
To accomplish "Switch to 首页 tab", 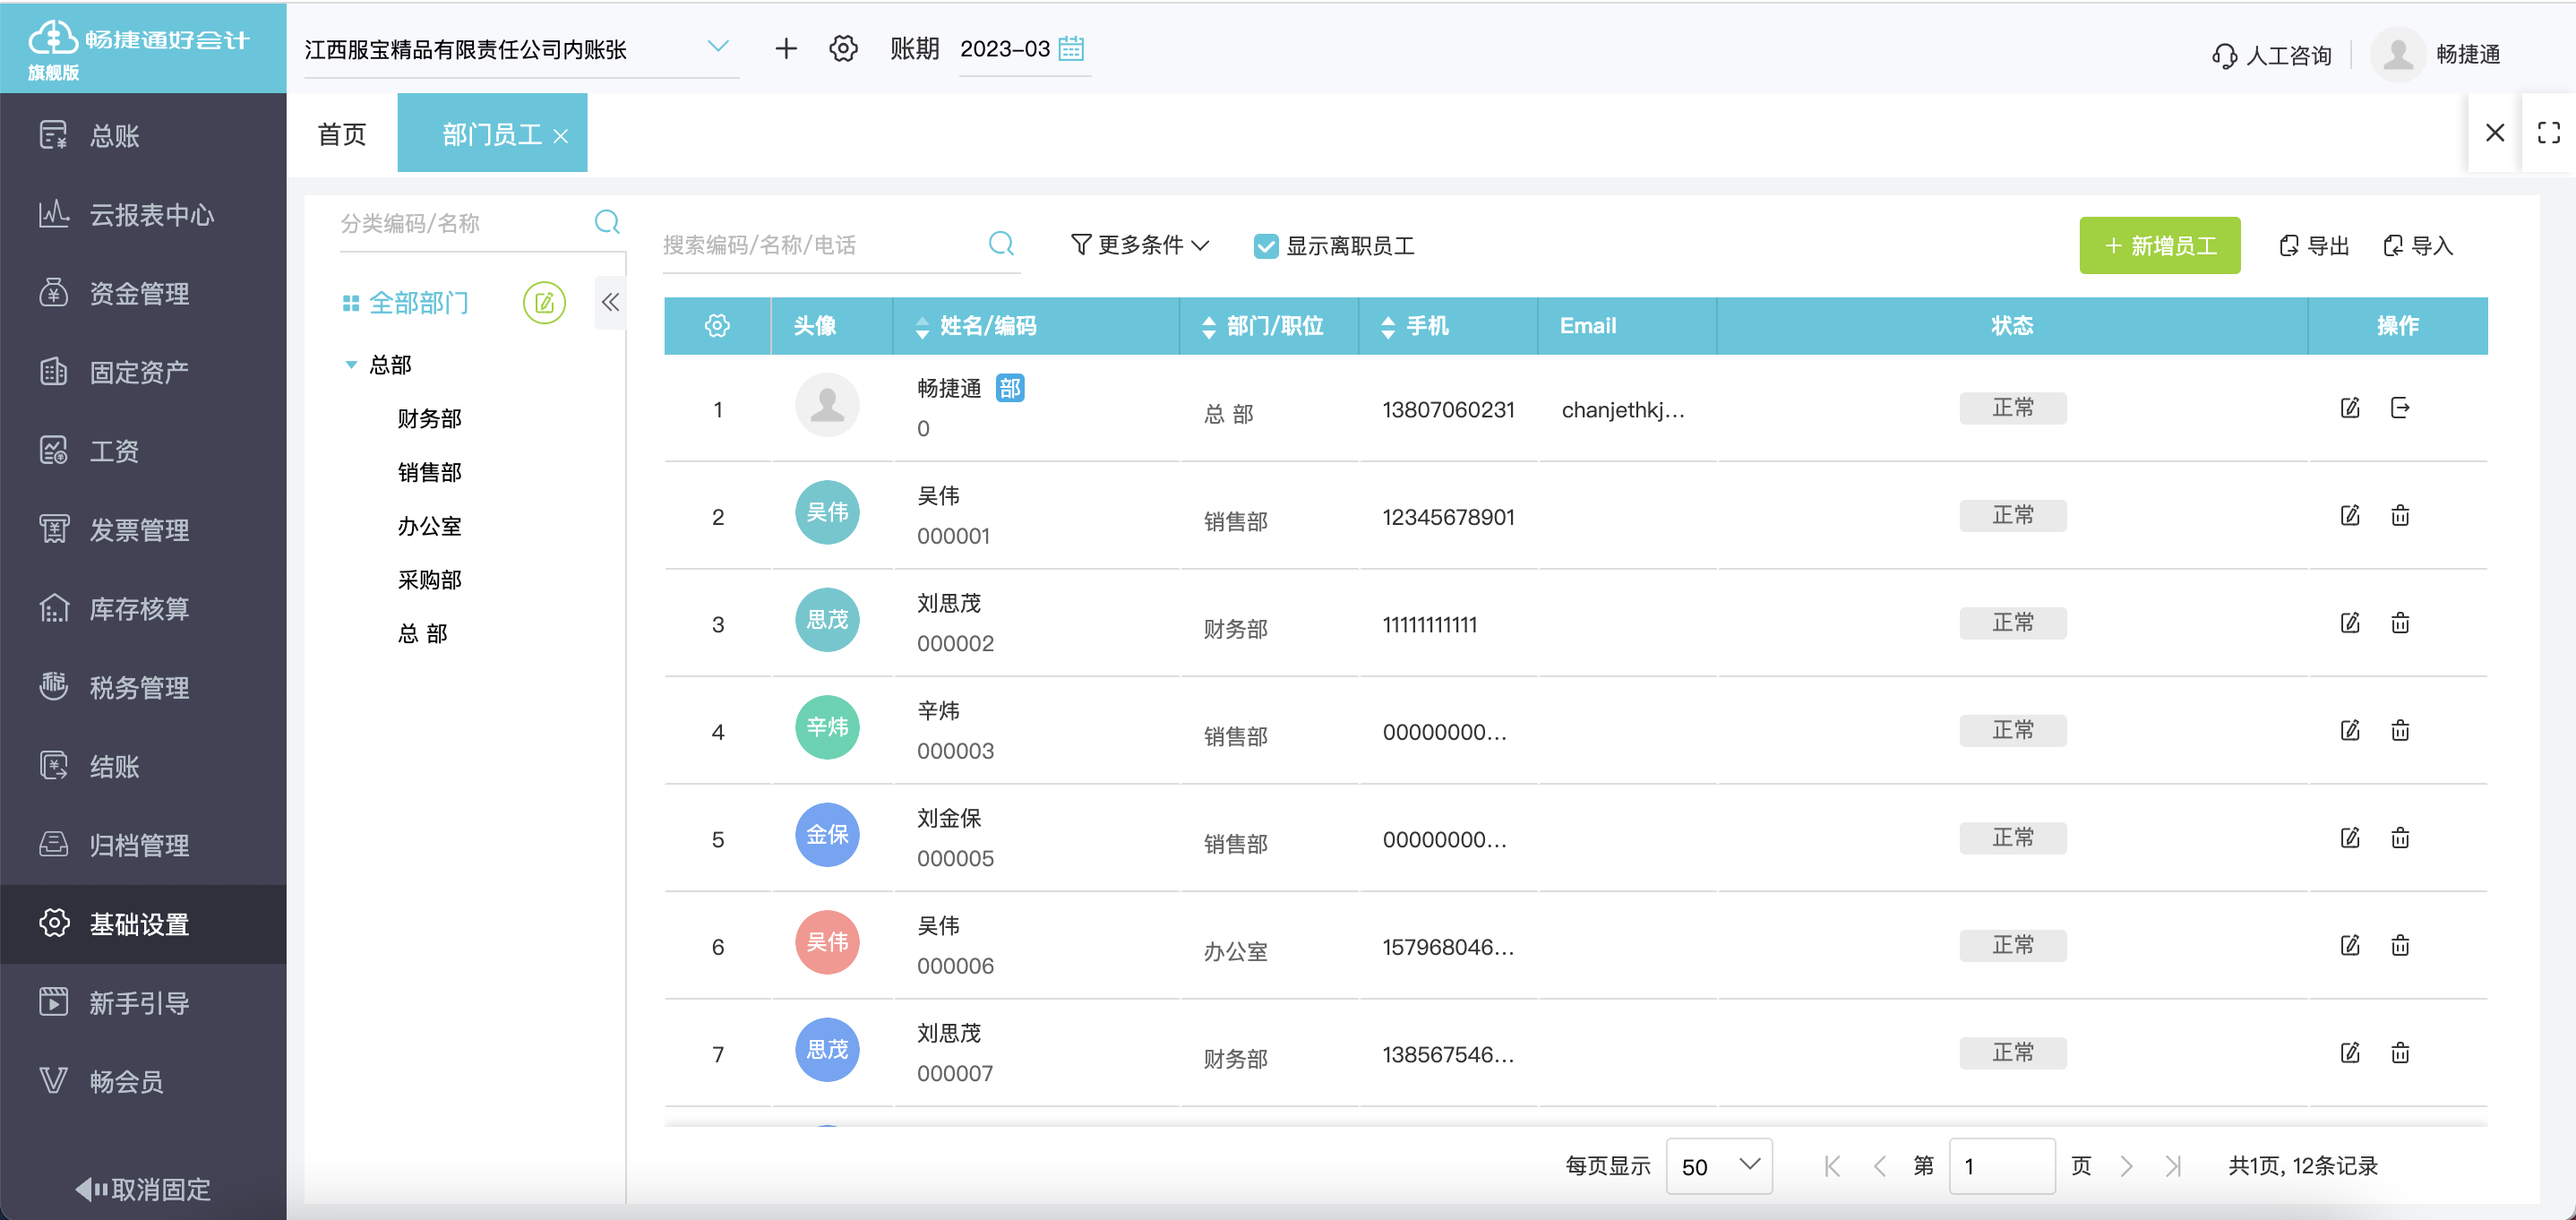I will click(x=345, y=134).
